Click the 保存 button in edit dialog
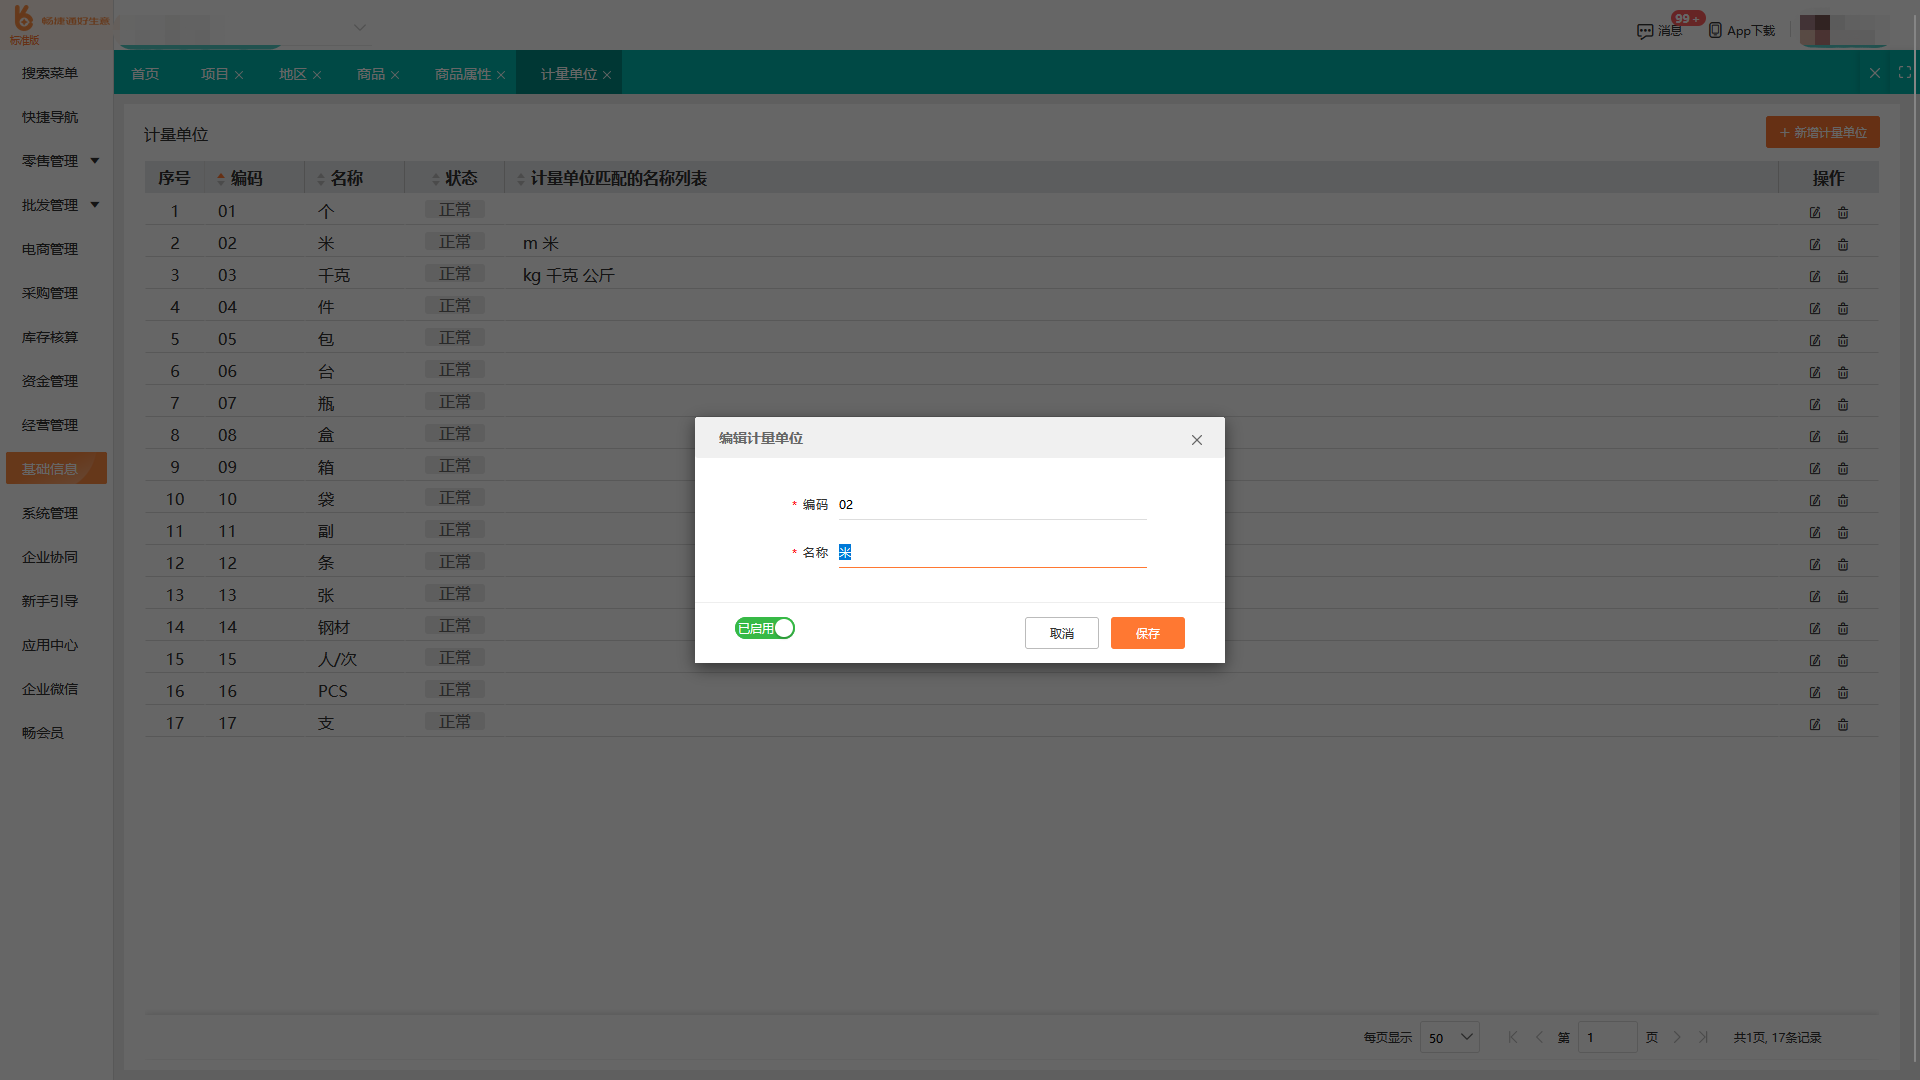Image resolution: width=1920 pixels, height=1080 pixels. pyautogui.click(x=1147, y=633)
